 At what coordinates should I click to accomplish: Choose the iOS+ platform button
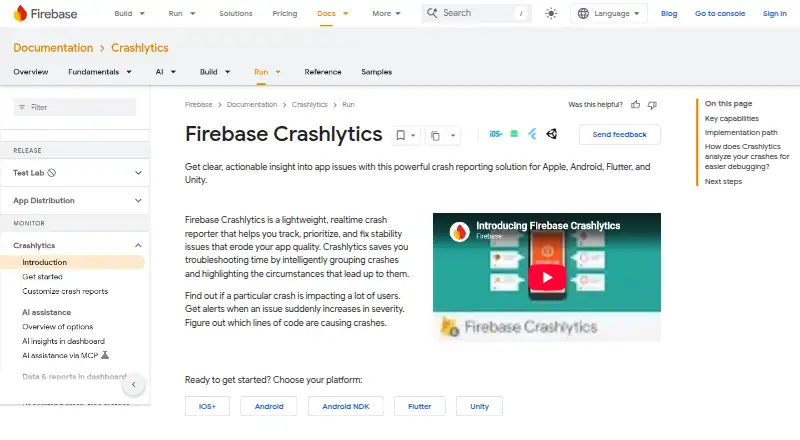(207, 406)
